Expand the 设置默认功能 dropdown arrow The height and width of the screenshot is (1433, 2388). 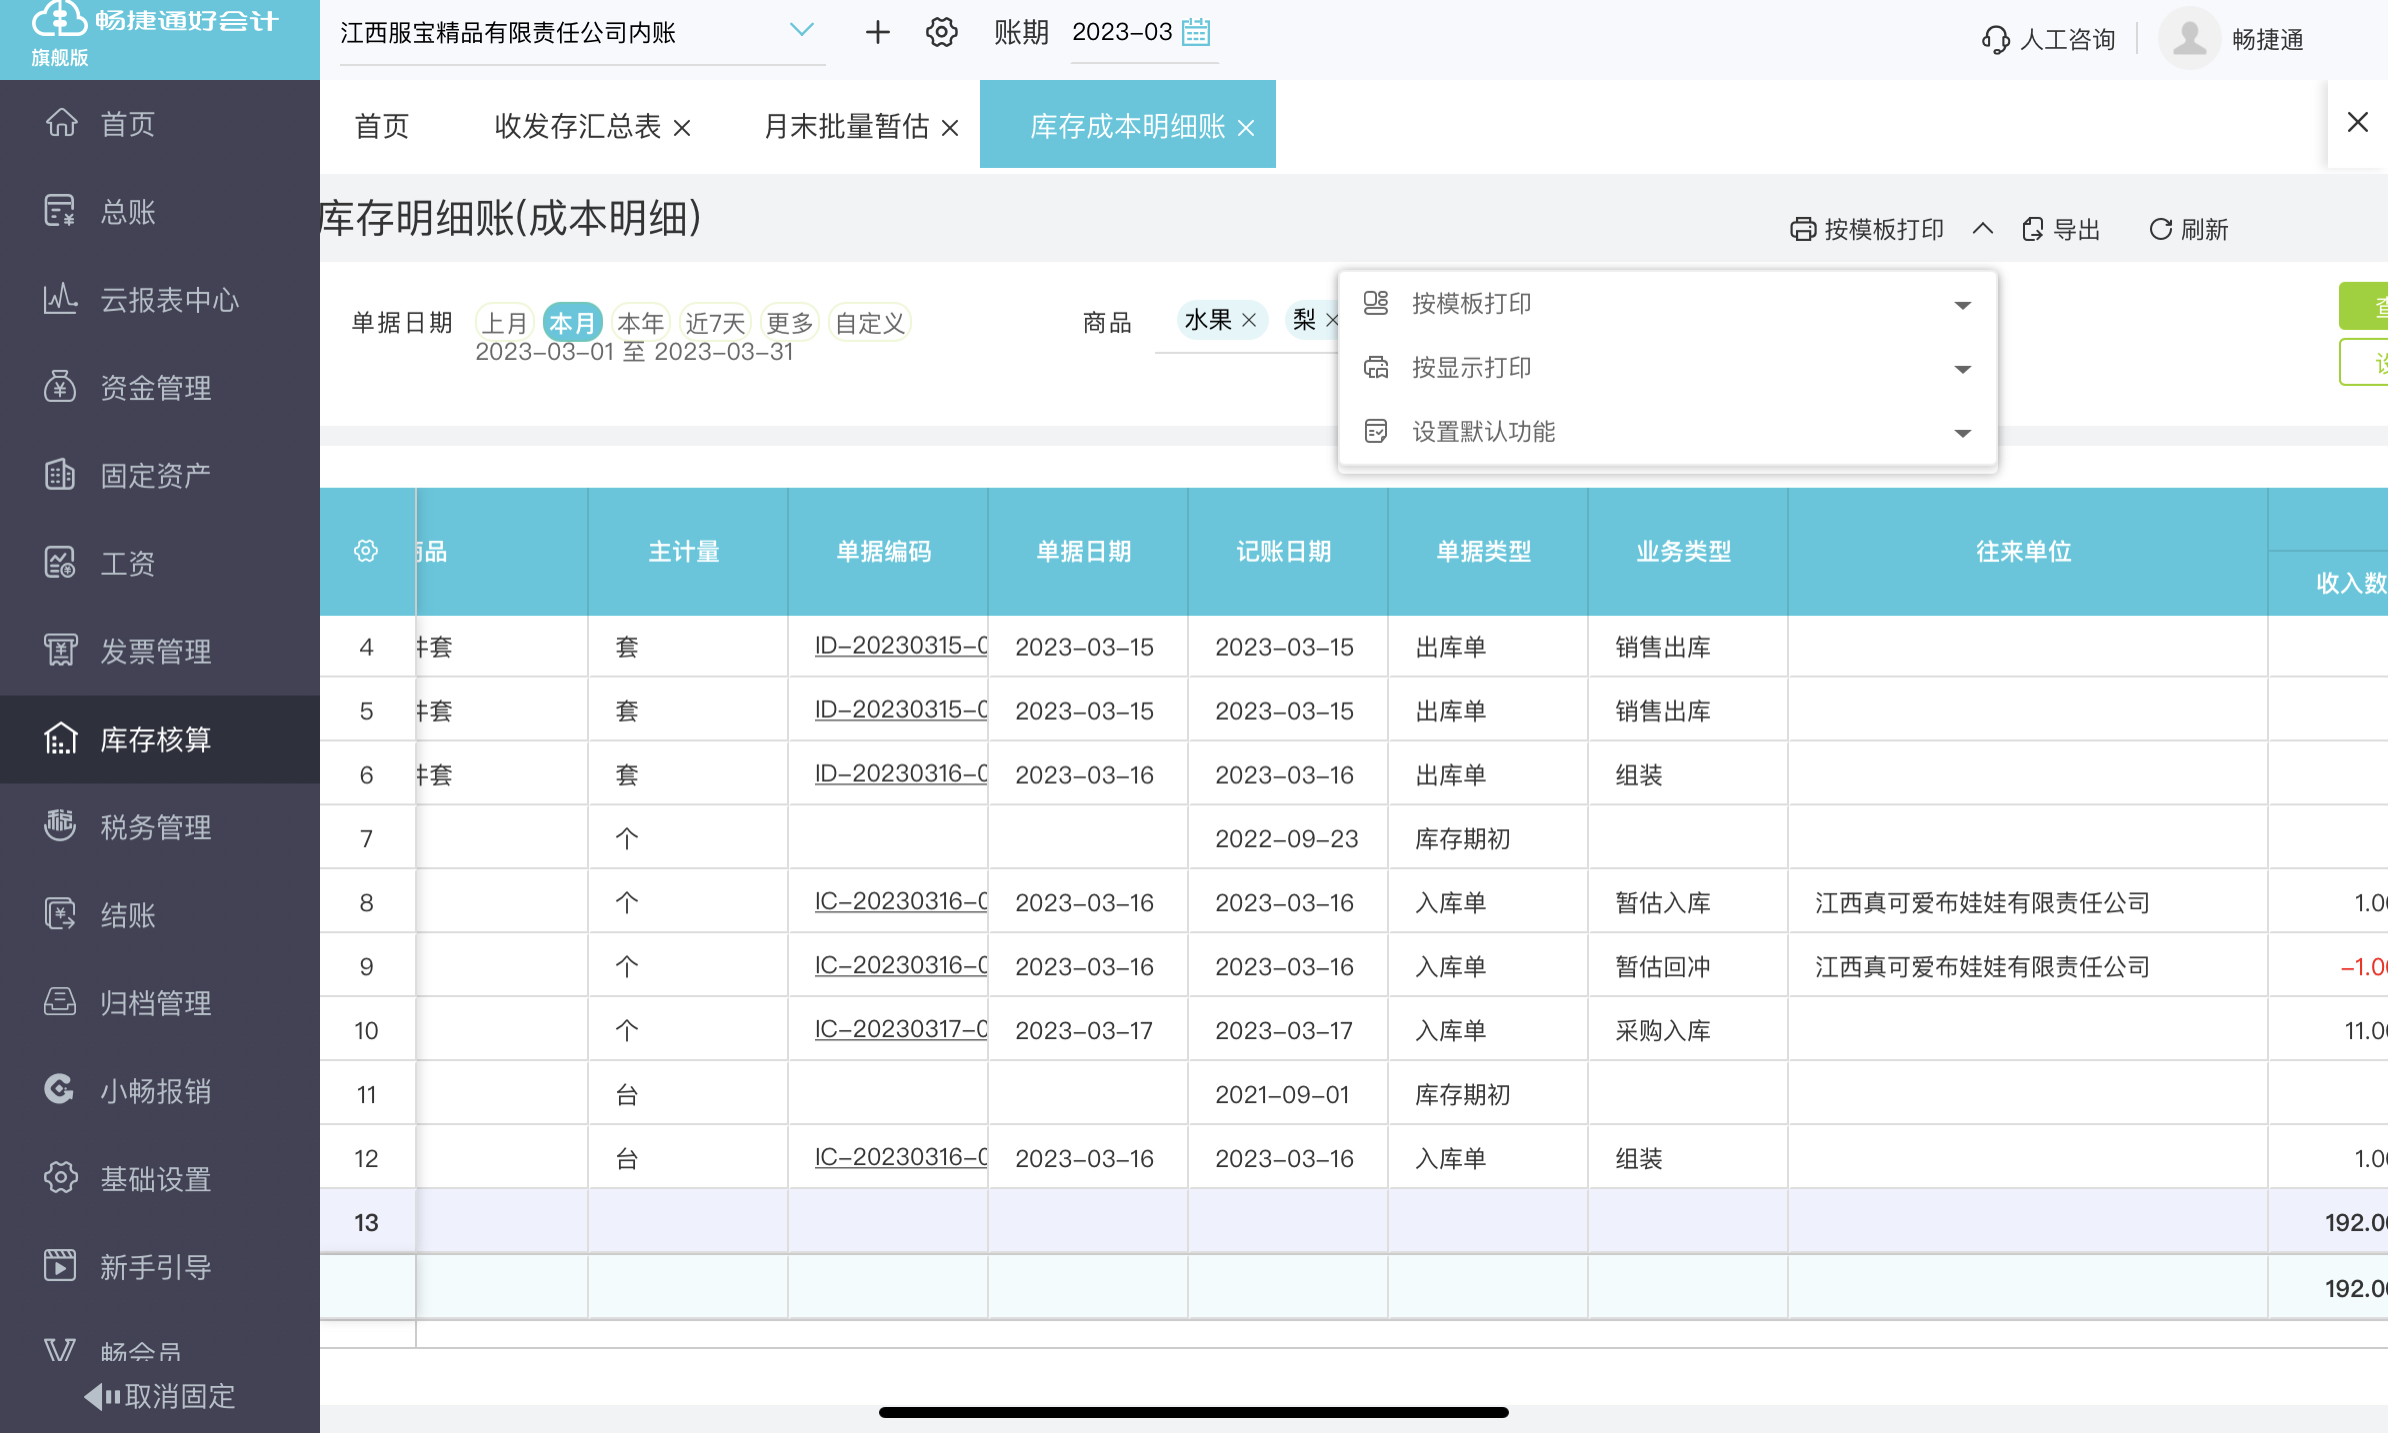click(x=1963, y=432)
